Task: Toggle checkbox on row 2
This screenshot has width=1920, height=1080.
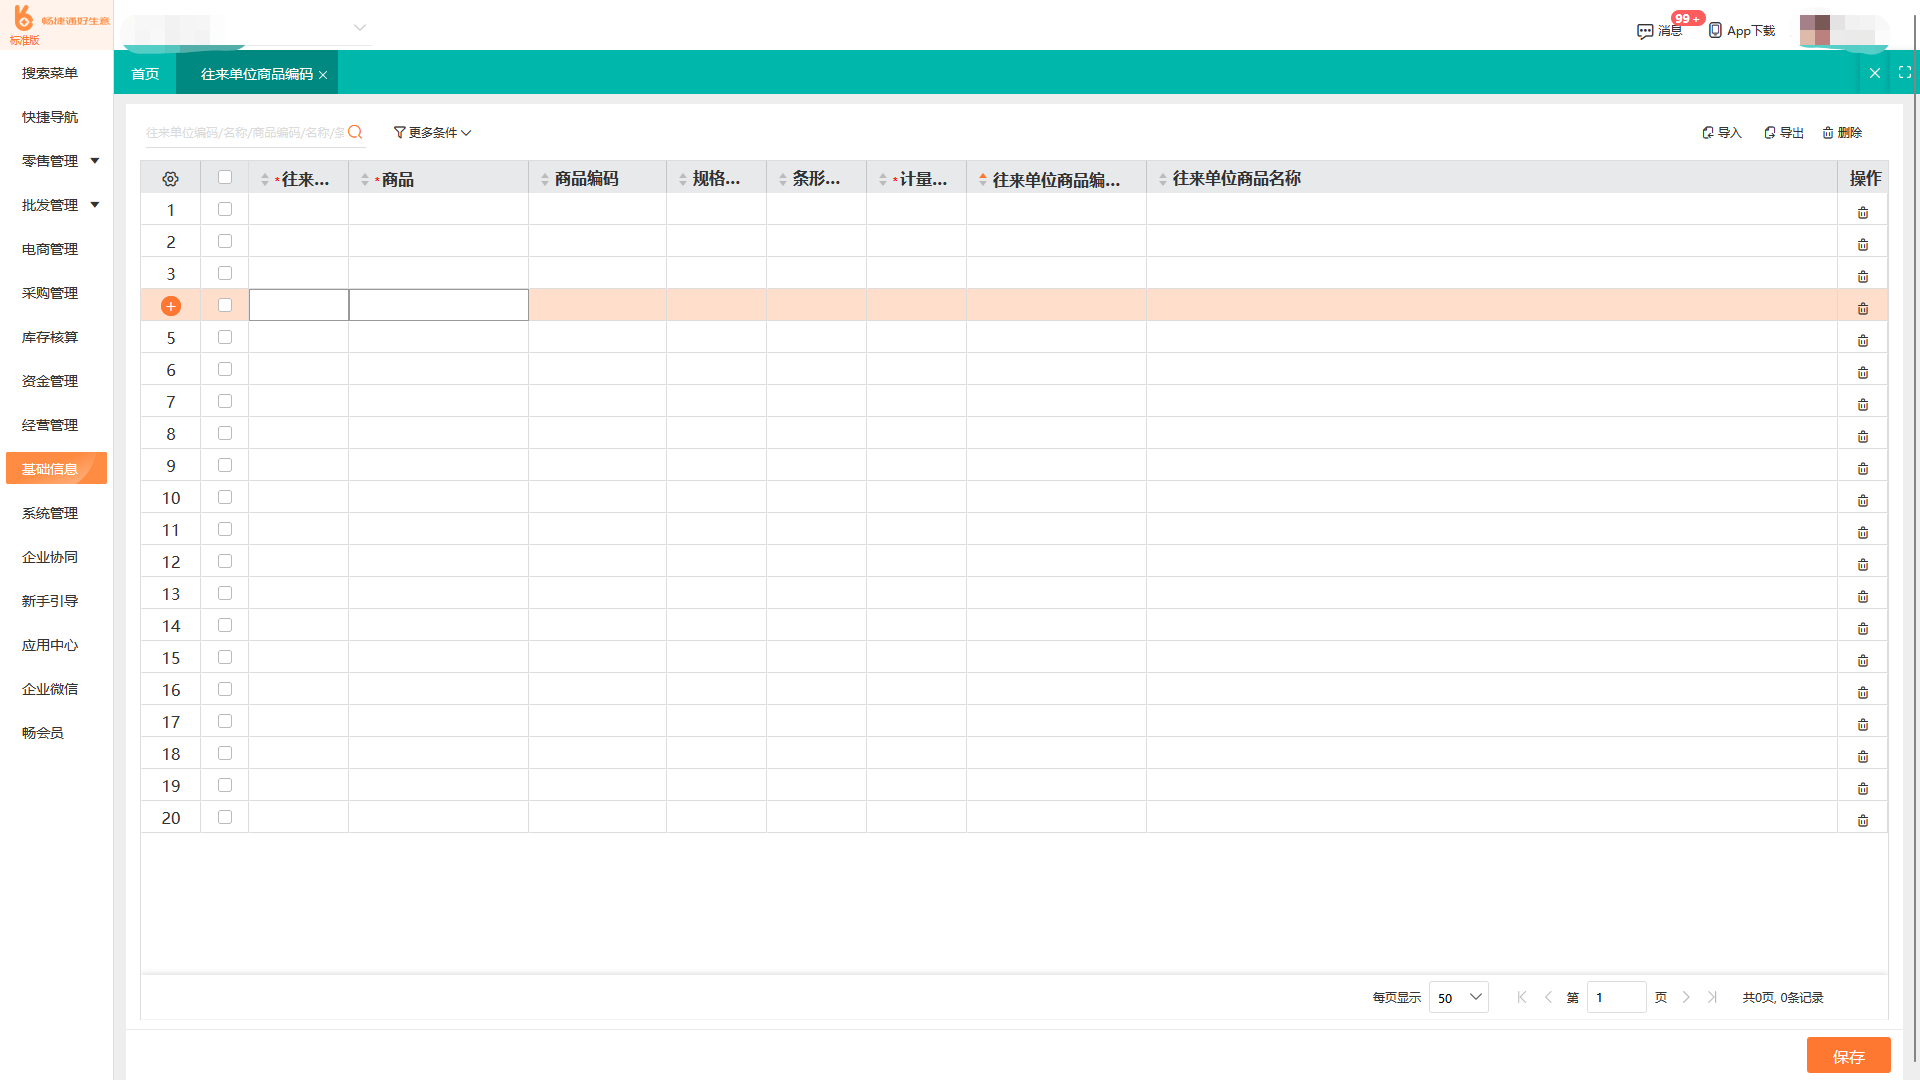Action: click(224, 241)
